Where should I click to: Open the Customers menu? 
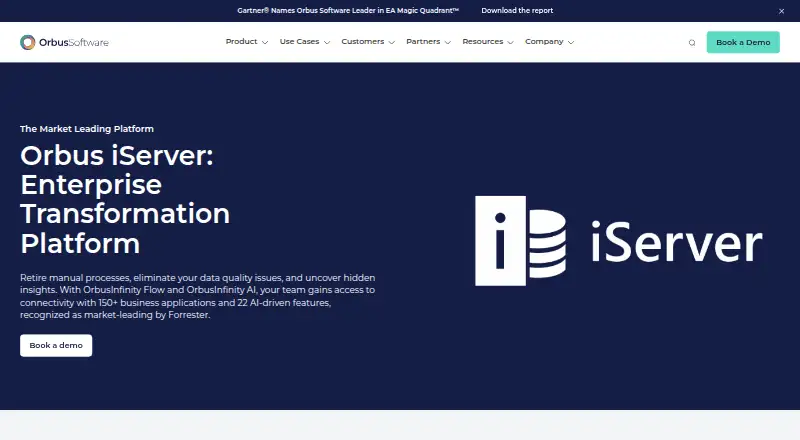click(x=362, y=42)
